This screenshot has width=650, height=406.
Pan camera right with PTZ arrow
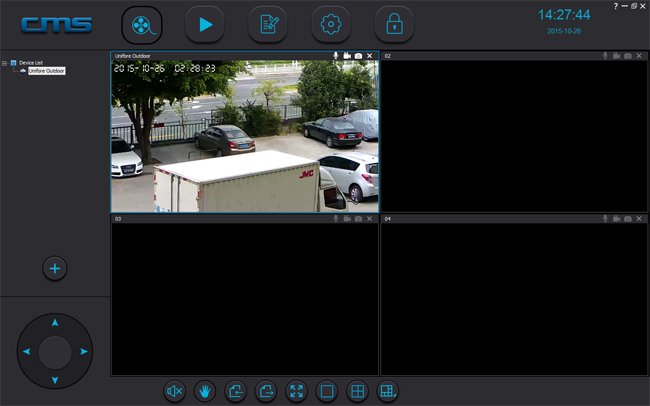(84, 352)
